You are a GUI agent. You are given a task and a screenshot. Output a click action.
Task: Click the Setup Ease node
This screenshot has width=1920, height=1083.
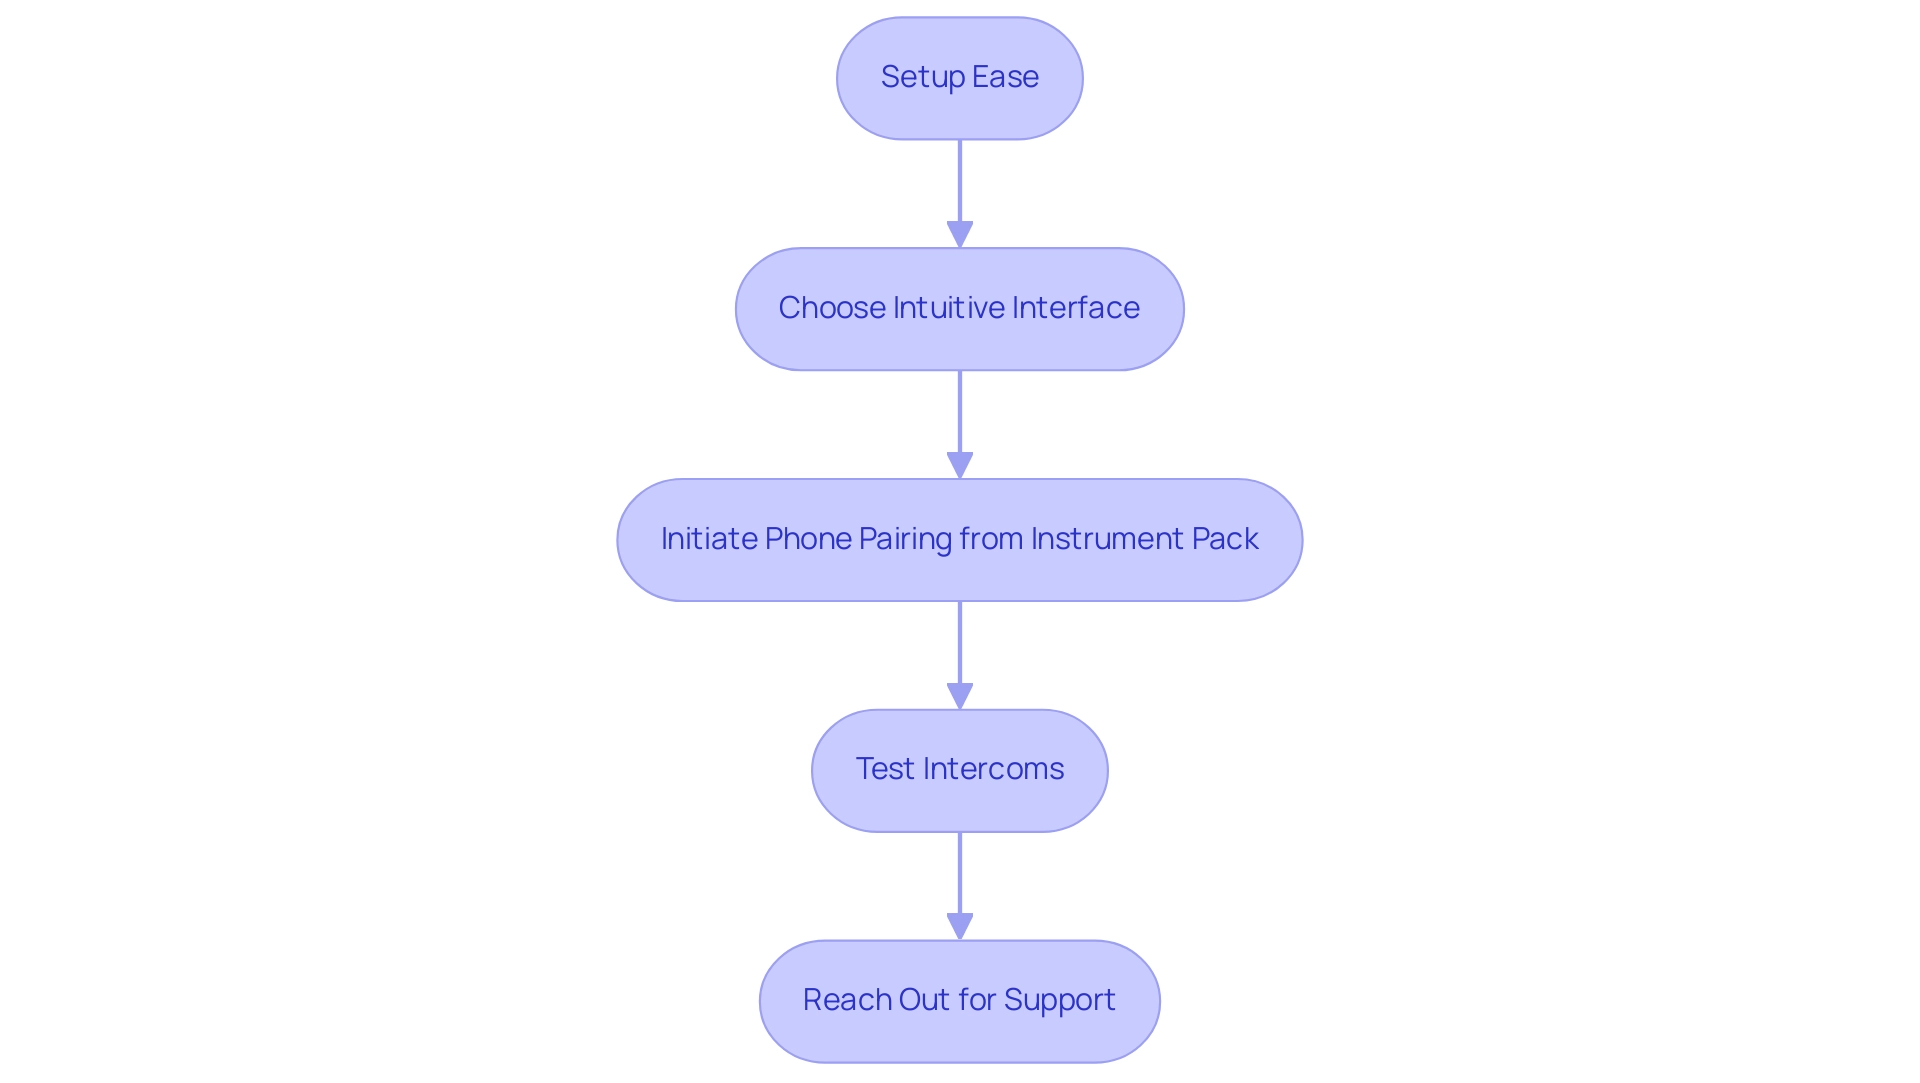coord(959,75)
